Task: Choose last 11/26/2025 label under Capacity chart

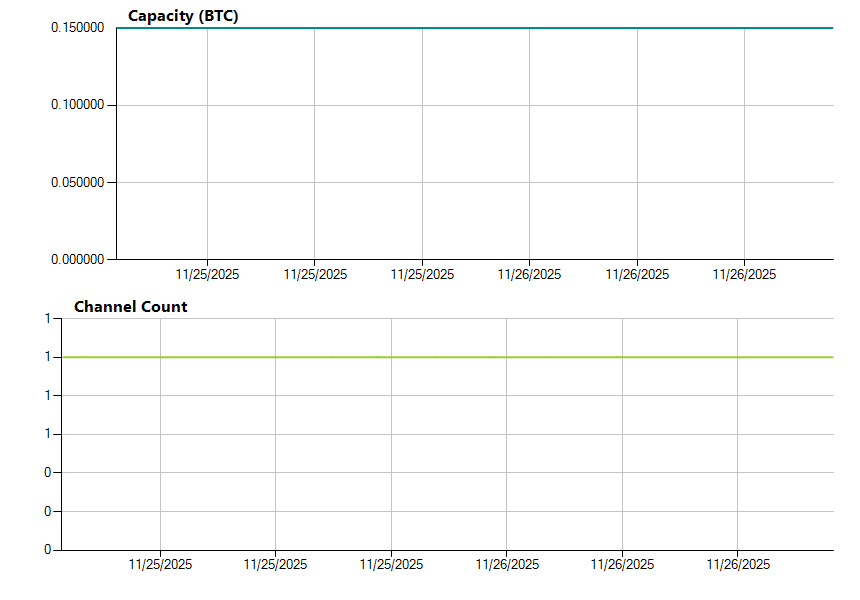Action: (x=744, y=274)
